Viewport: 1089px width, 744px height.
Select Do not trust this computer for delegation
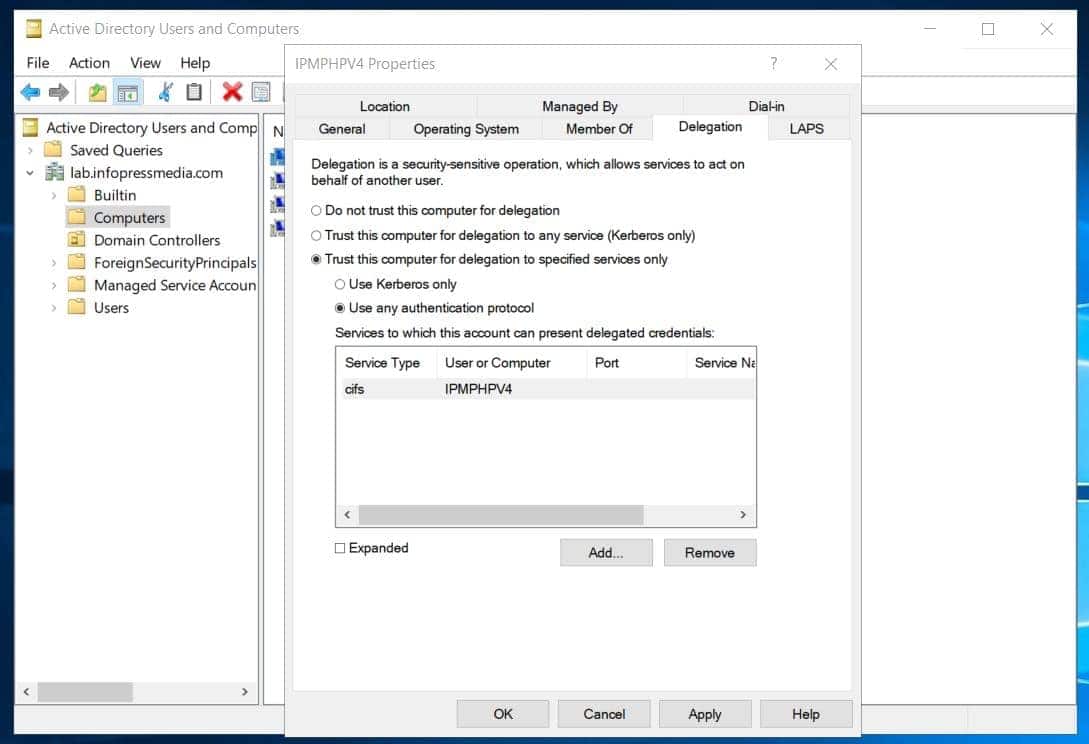click(316, 211)
